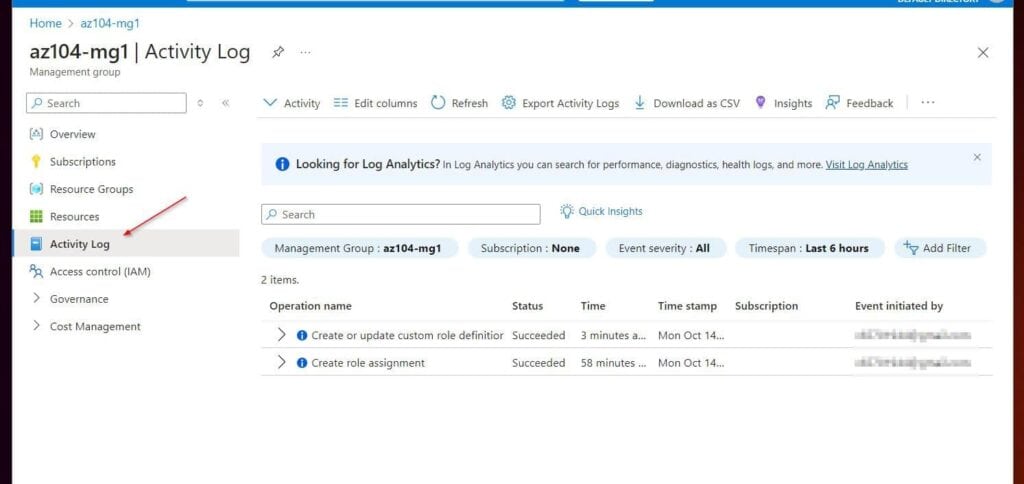Open Quick Insights
This screenshot has height=484, width=1024.
tap(601, 211)
